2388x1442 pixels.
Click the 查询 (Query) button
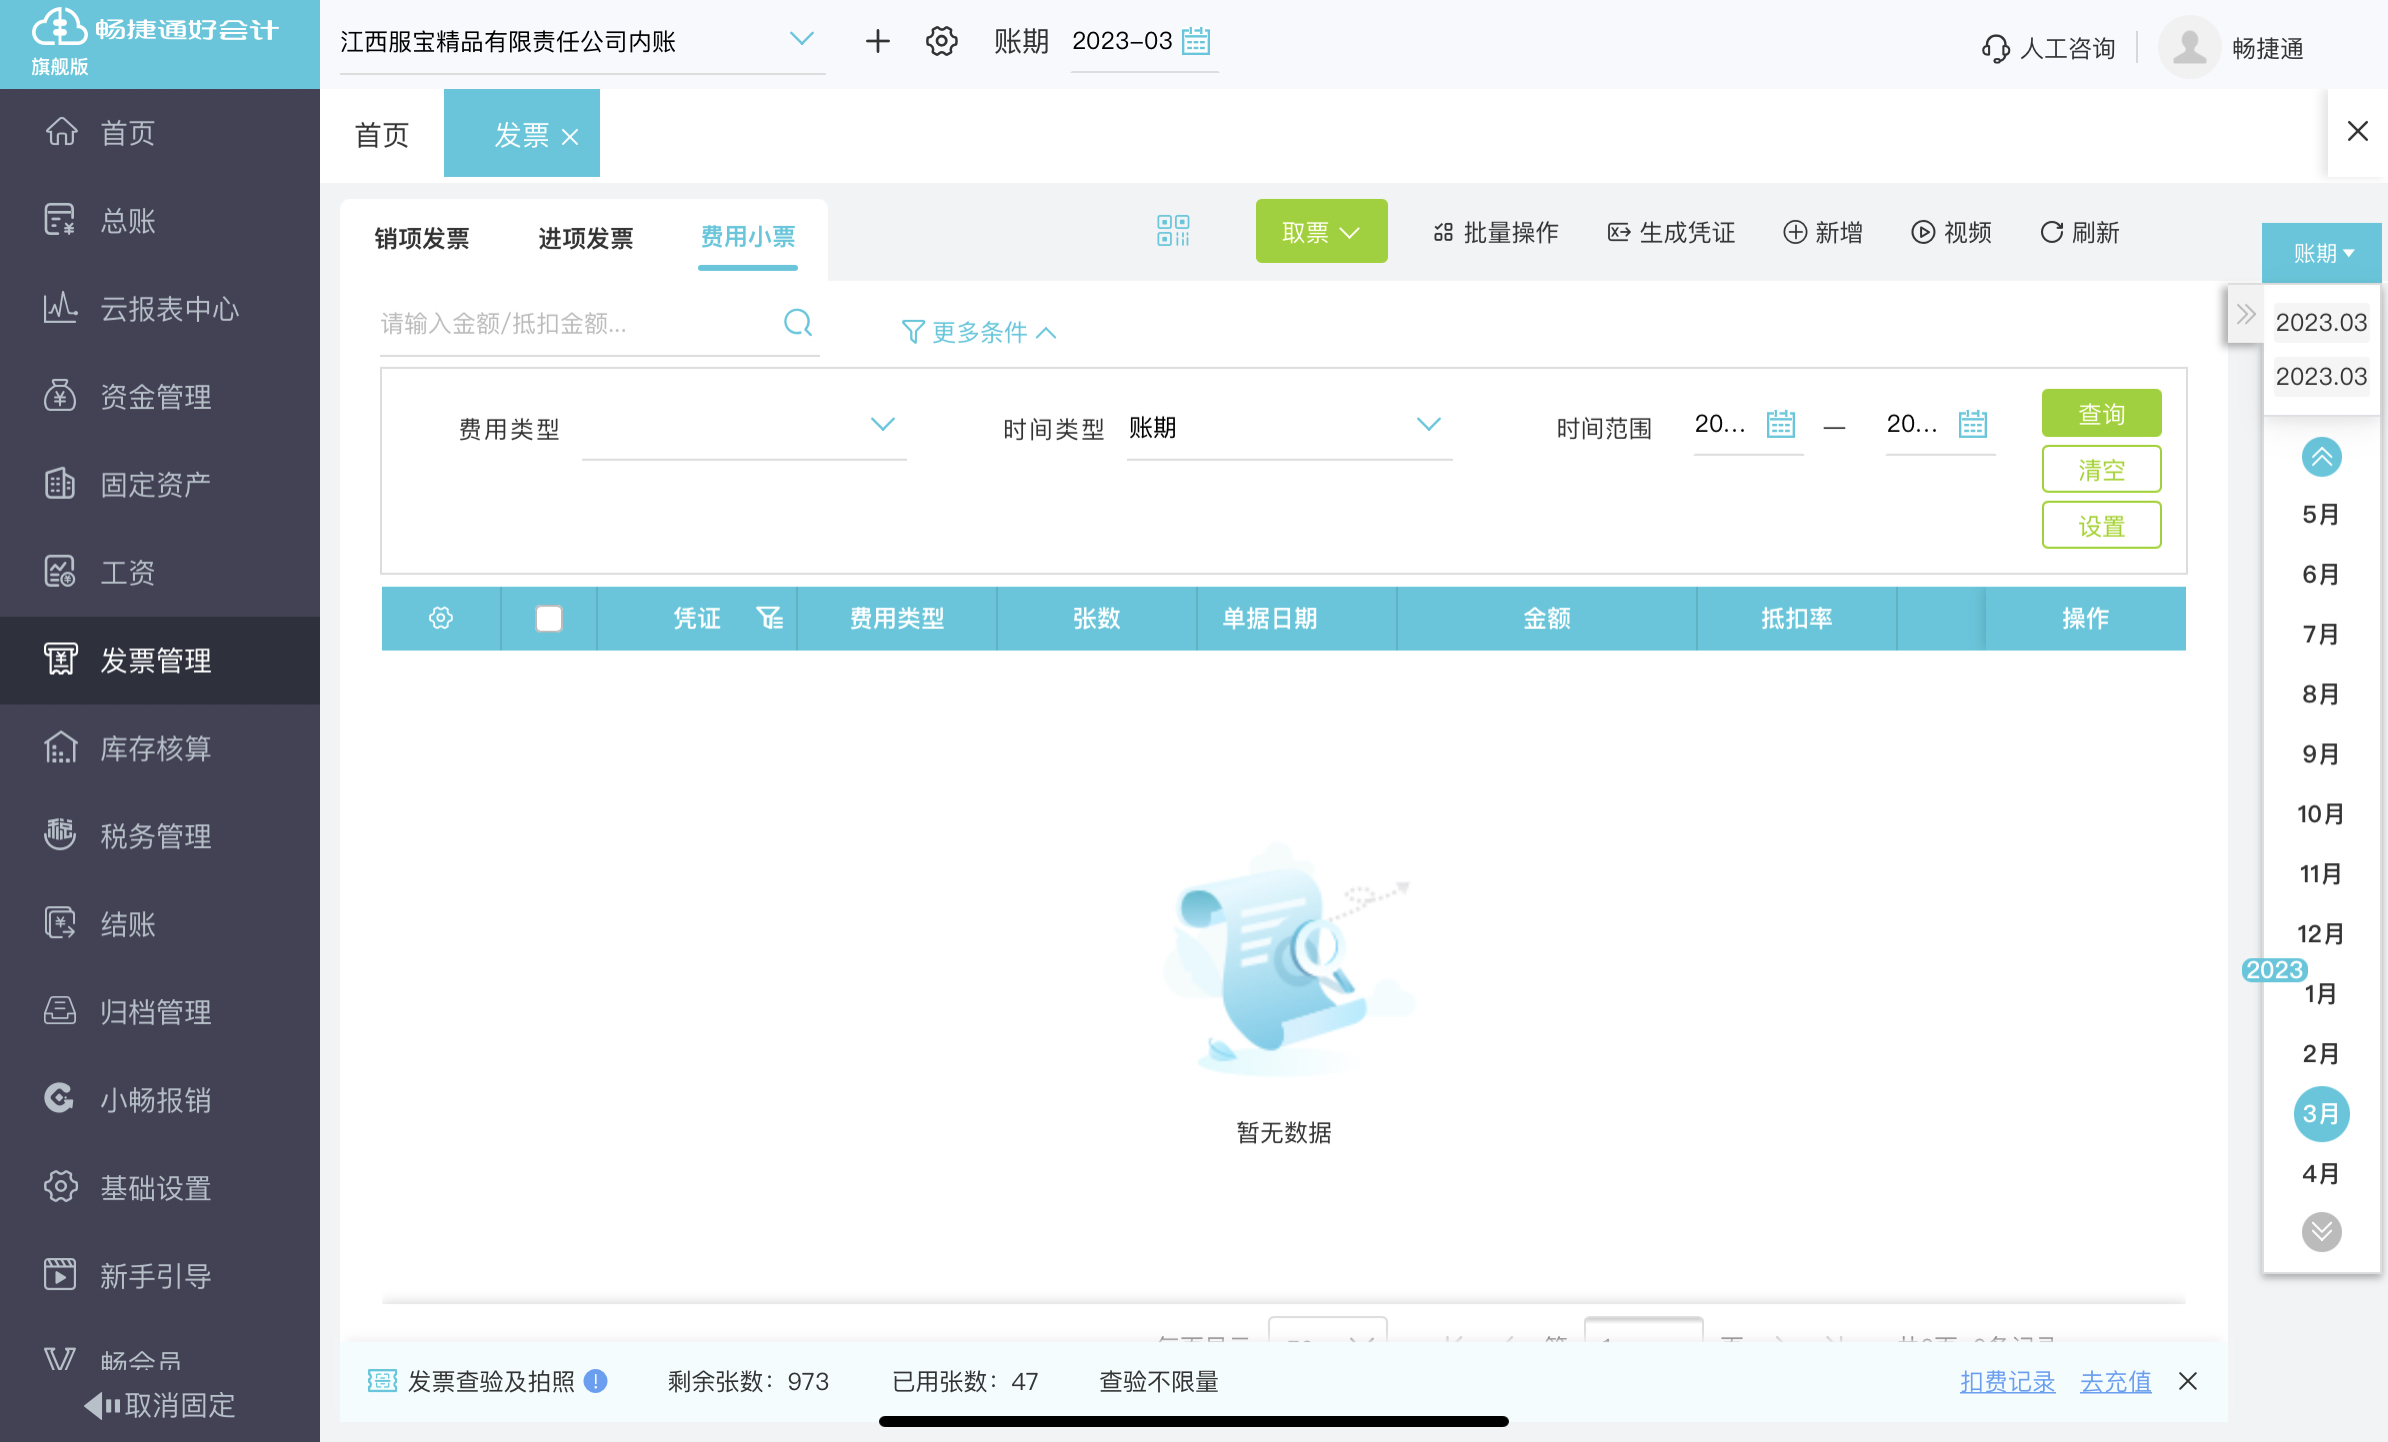pos(2101,413)
